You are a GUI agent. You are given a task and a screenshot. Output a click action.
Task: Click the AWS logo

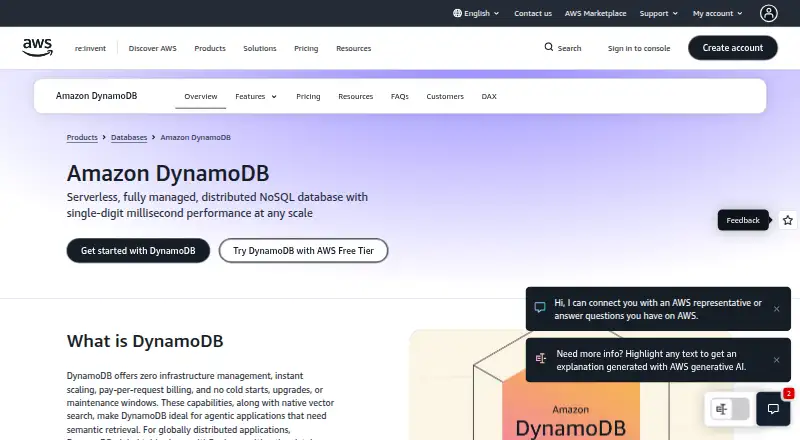[37, 47]
